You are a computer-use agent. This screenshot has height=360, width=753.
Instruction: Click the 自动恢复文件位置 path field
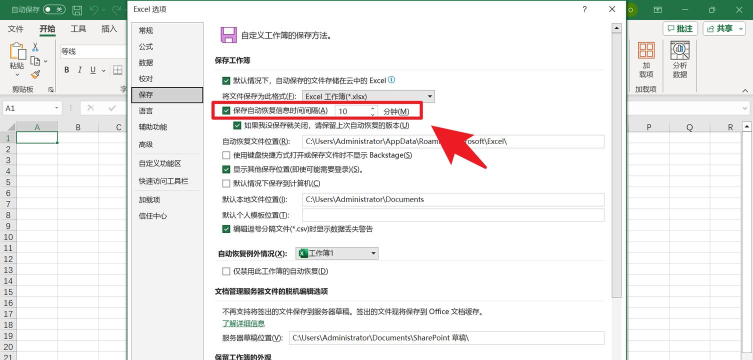tap(453, 142)
